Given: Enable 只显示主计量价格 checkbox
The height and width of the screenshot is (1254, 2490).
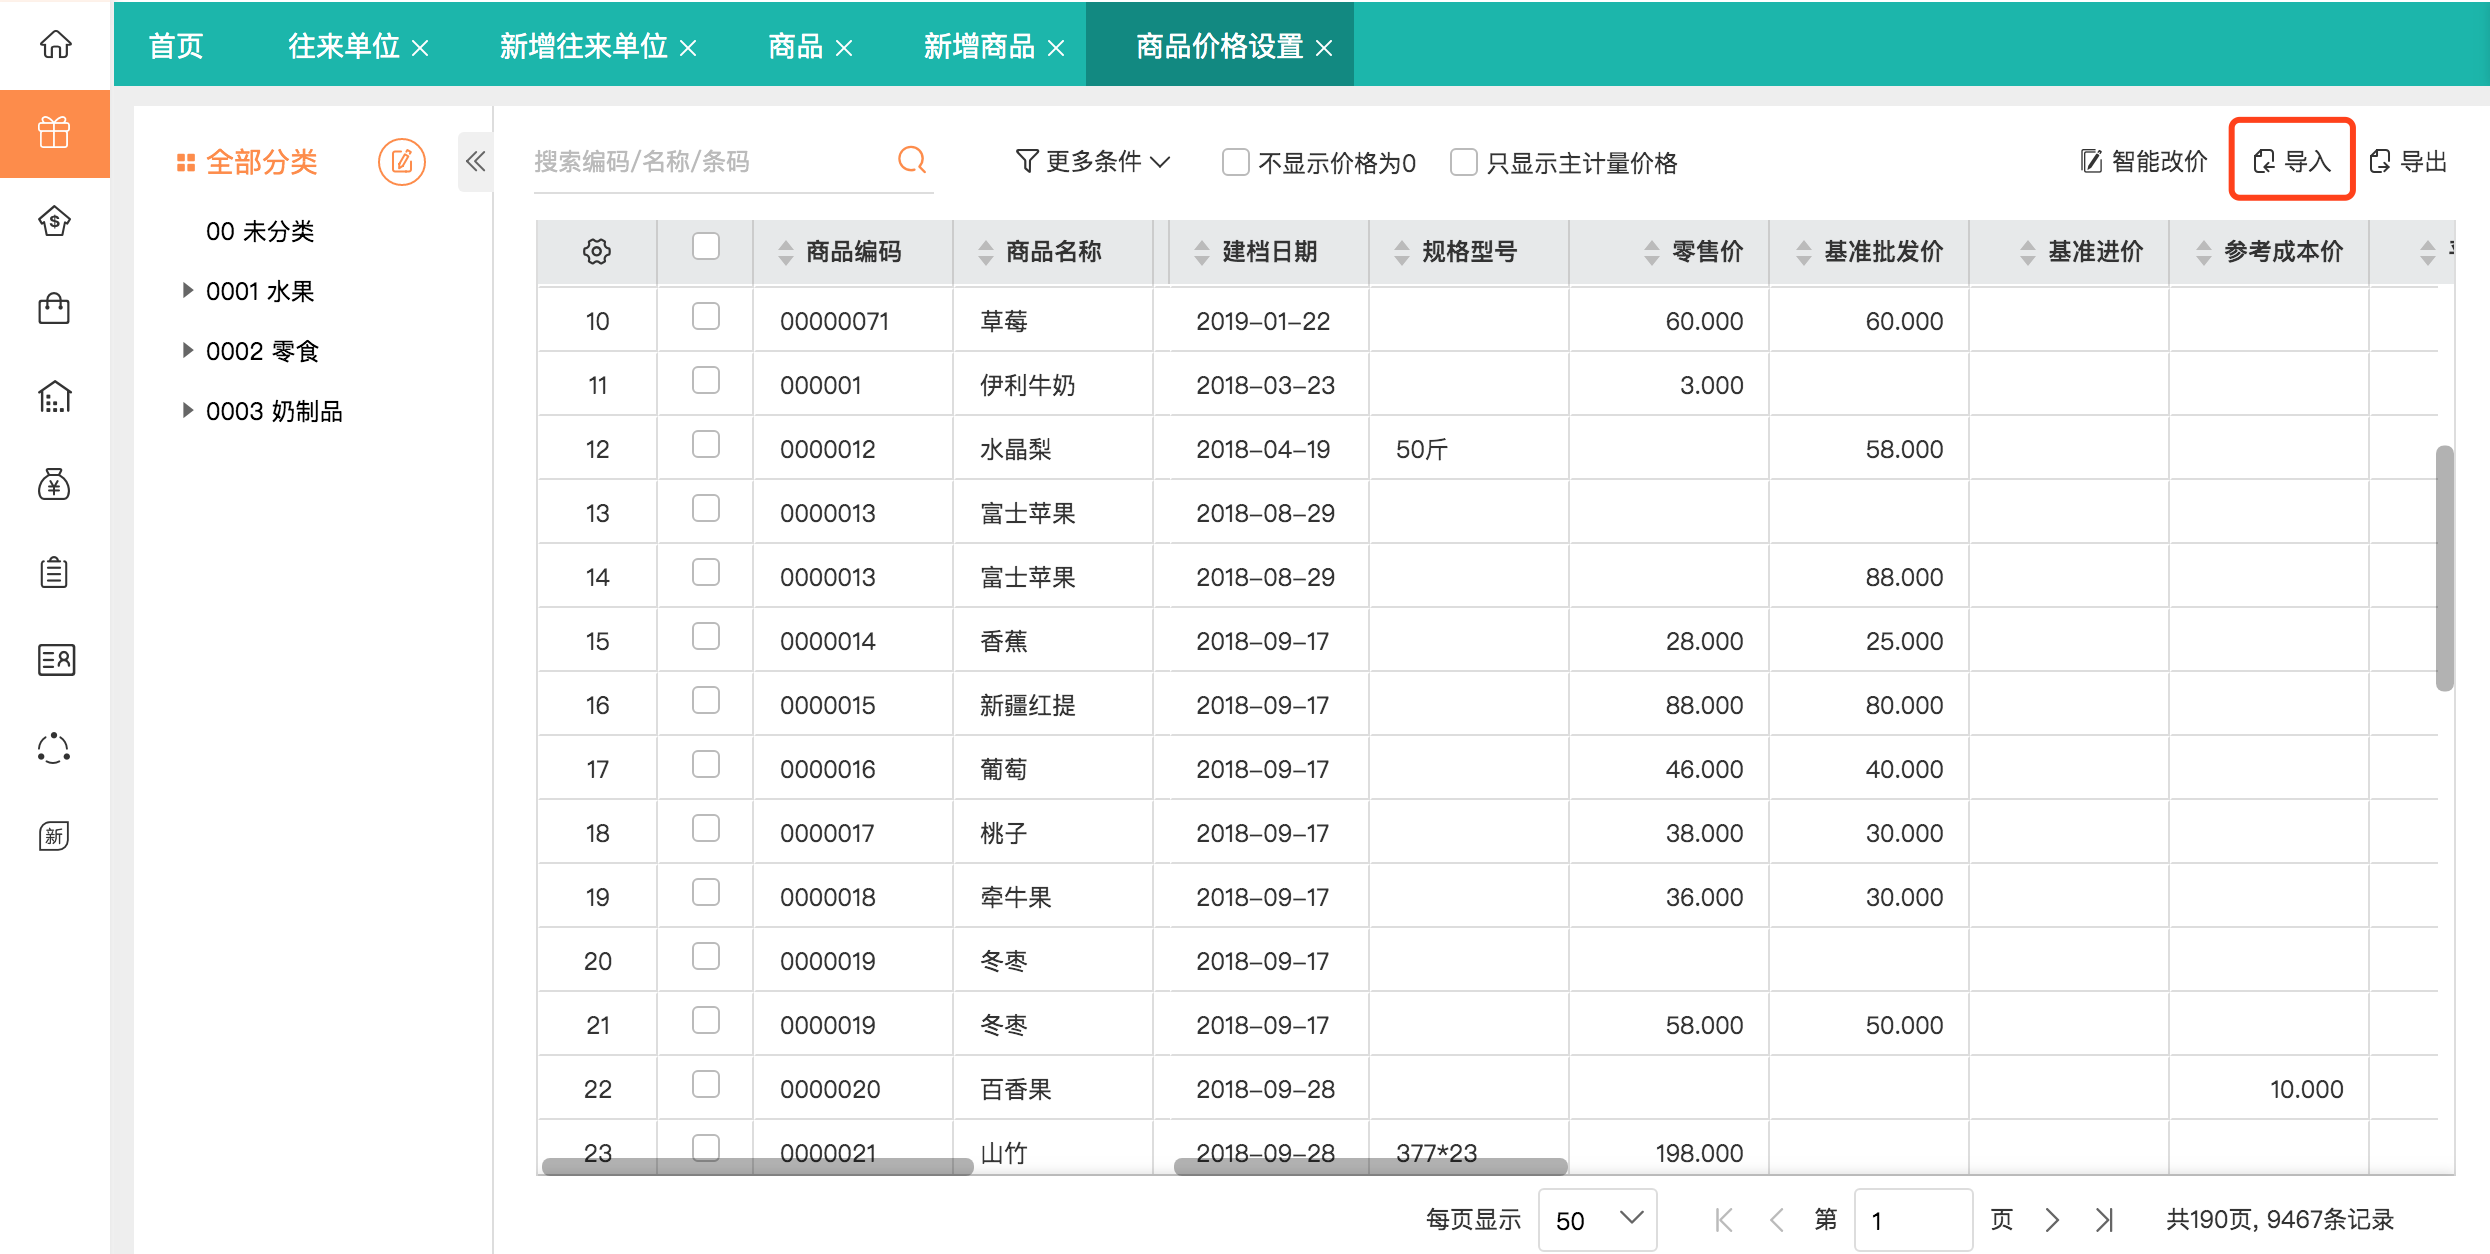Looking at the screenshot, I should (x=1466, y=160).
